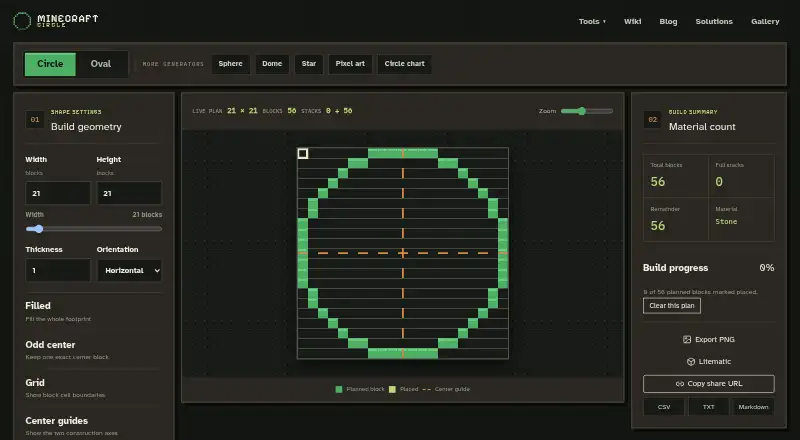Image resolution: width=800 pixels, height=440 pixels.
Task: Click the Clear this plan button
Action: 672,306
